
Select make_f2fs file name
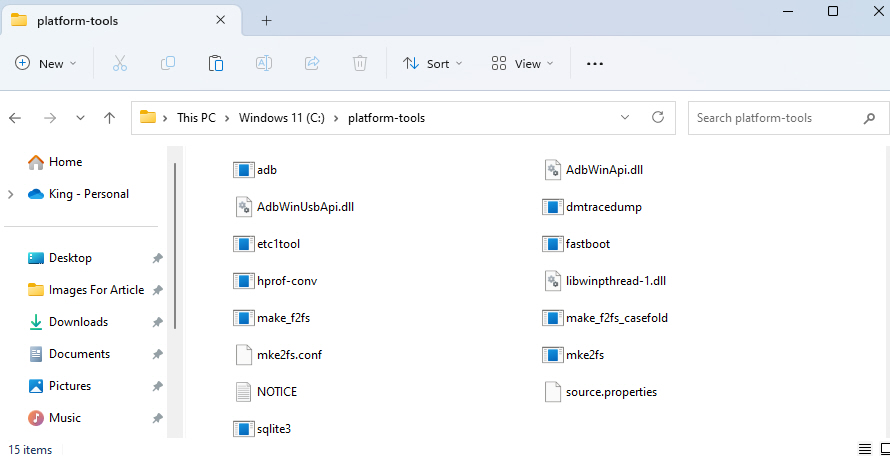(x=283, y=318)
